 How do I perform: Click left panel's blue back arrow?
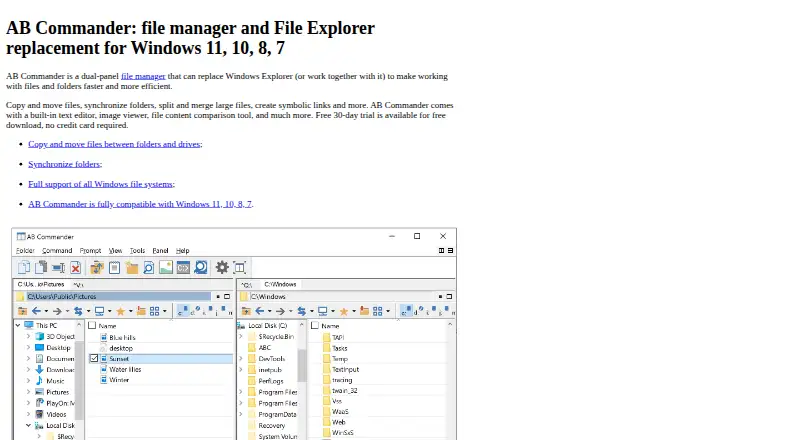pyautogui.click(x=36, y=311)
